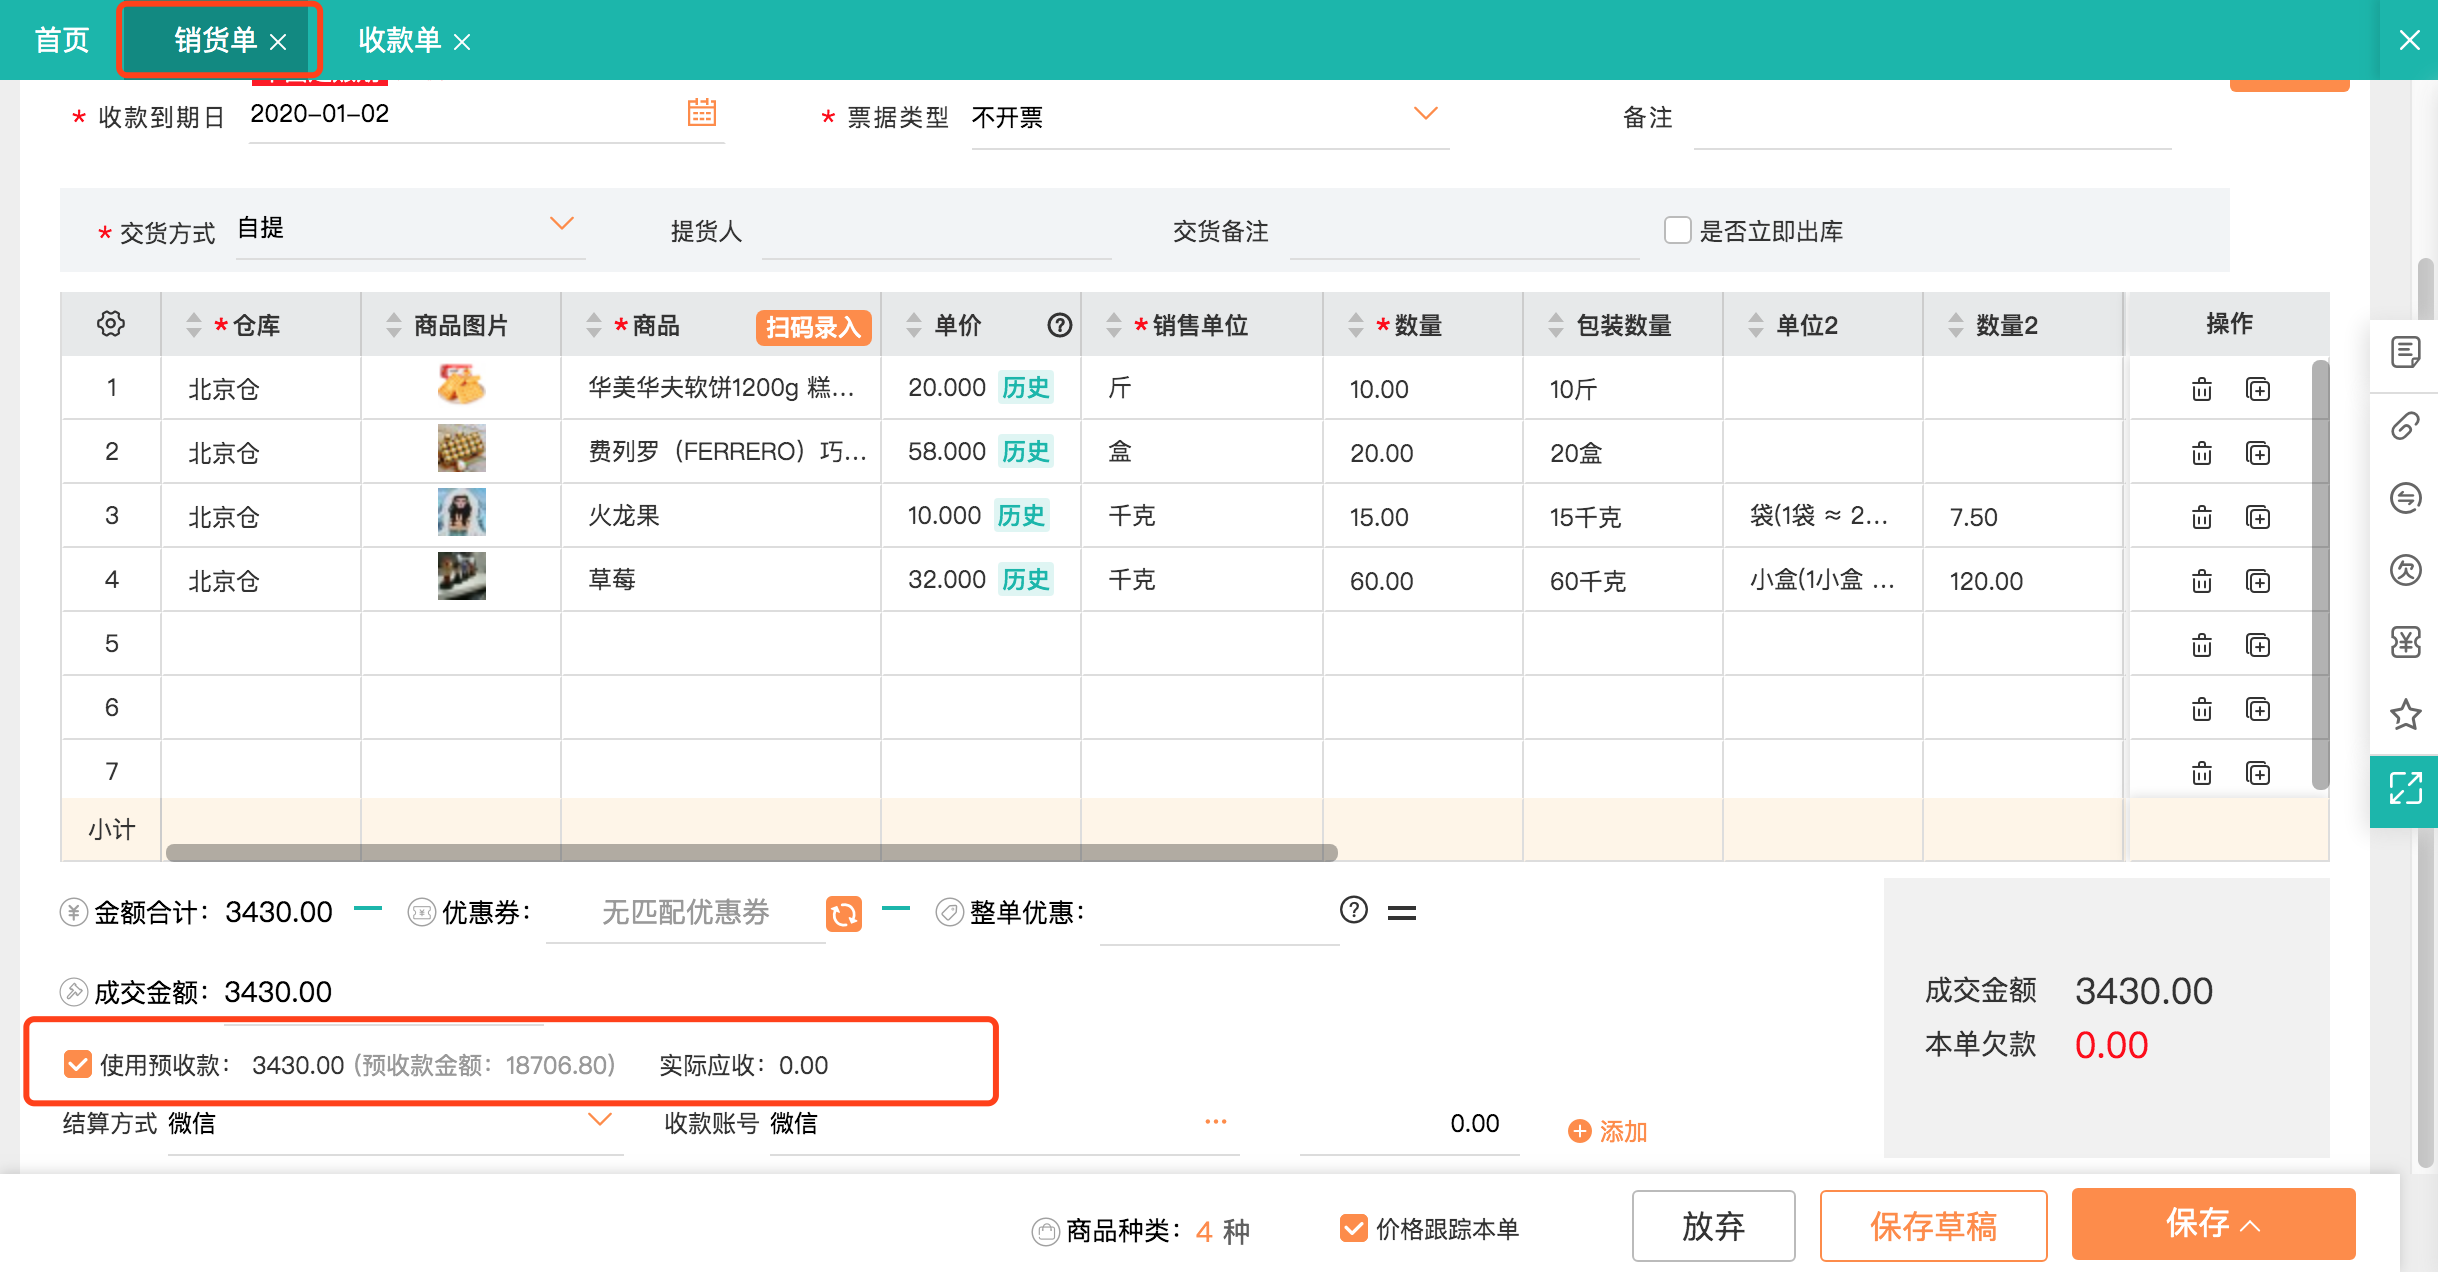Expand the 交货方式 dropdown
2438x1272 pixels.
571,227
